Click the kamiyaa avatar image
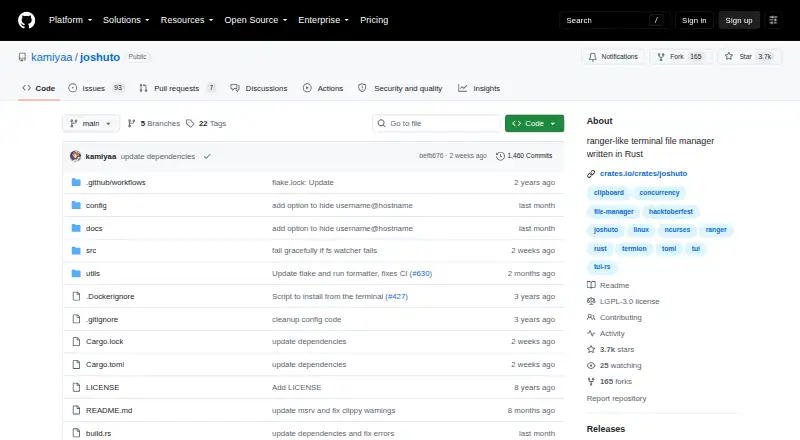Image resolution: width=800 pixels, height=440 pixels. click(x=76, y=156)
